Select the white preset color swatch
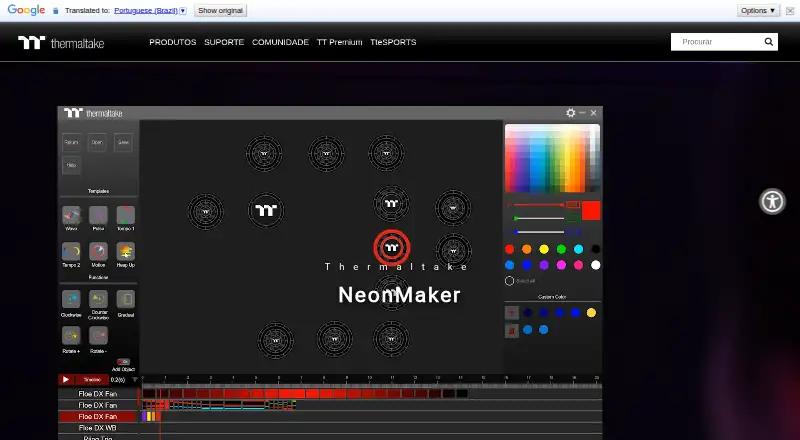 595,265
